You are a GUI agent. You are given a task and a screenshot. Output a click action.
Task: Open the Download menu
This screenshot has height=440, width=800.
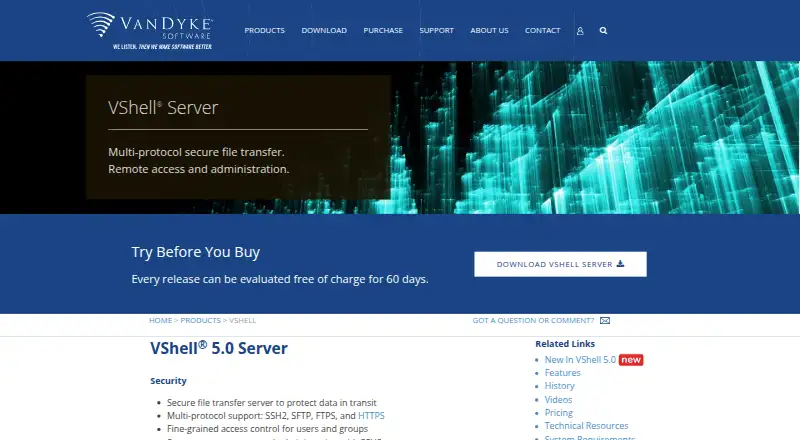coord(324,31)
